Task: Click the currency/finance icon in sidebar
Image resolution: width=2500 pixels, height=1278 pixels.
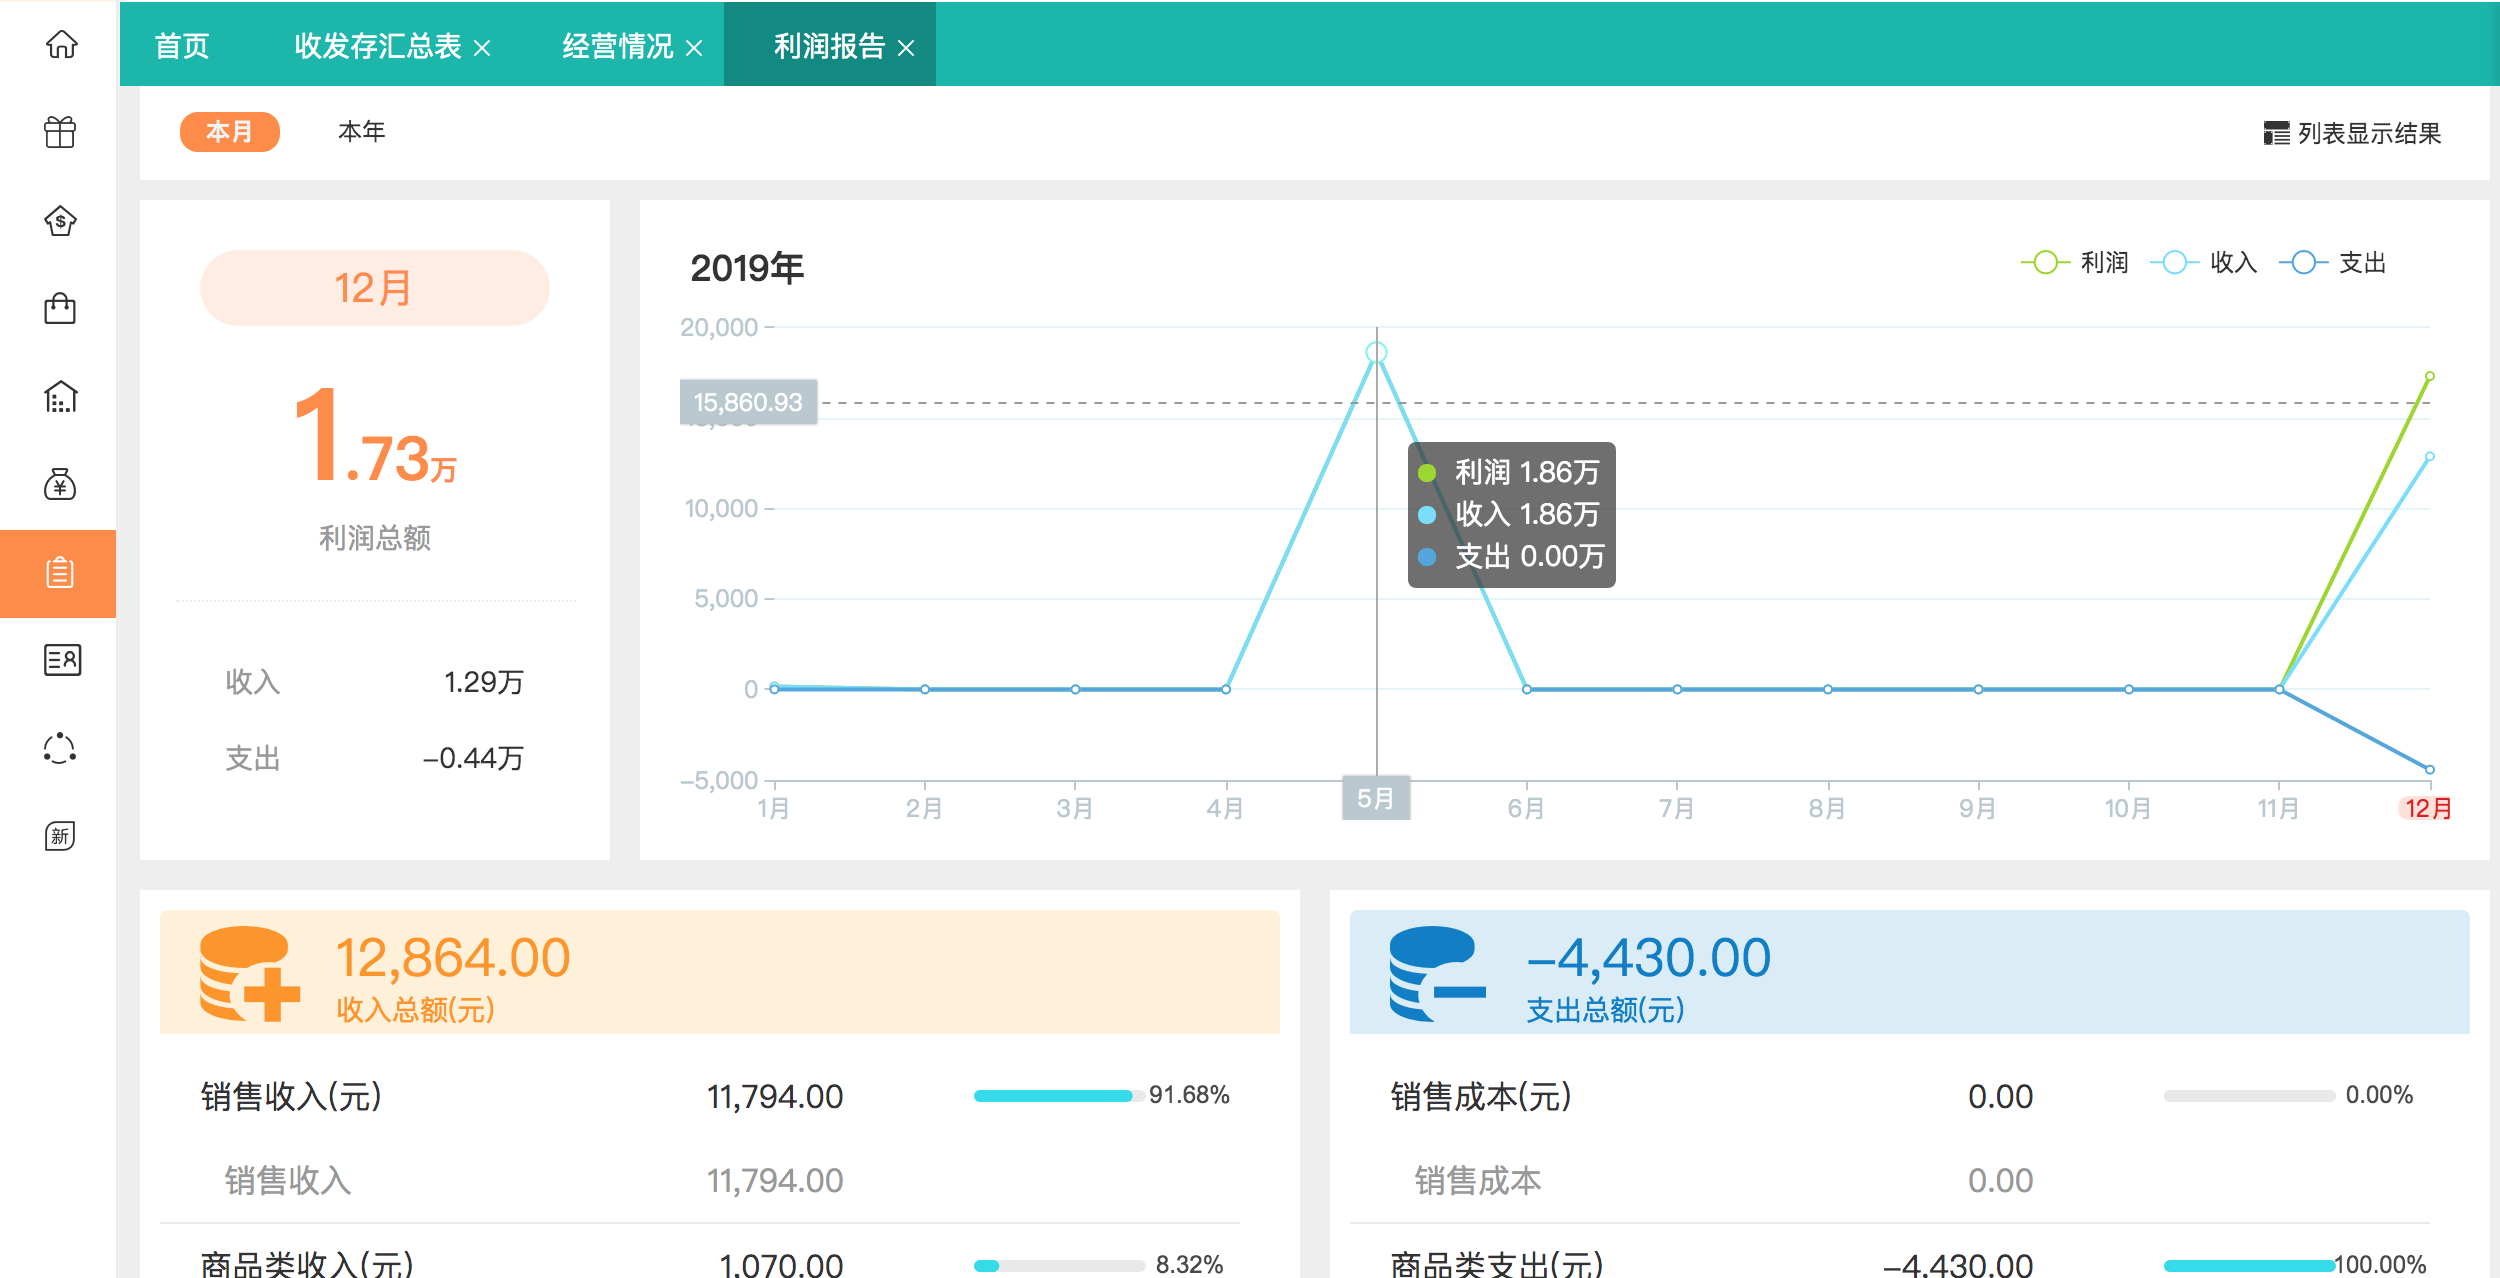Action: tap(62, 484)
